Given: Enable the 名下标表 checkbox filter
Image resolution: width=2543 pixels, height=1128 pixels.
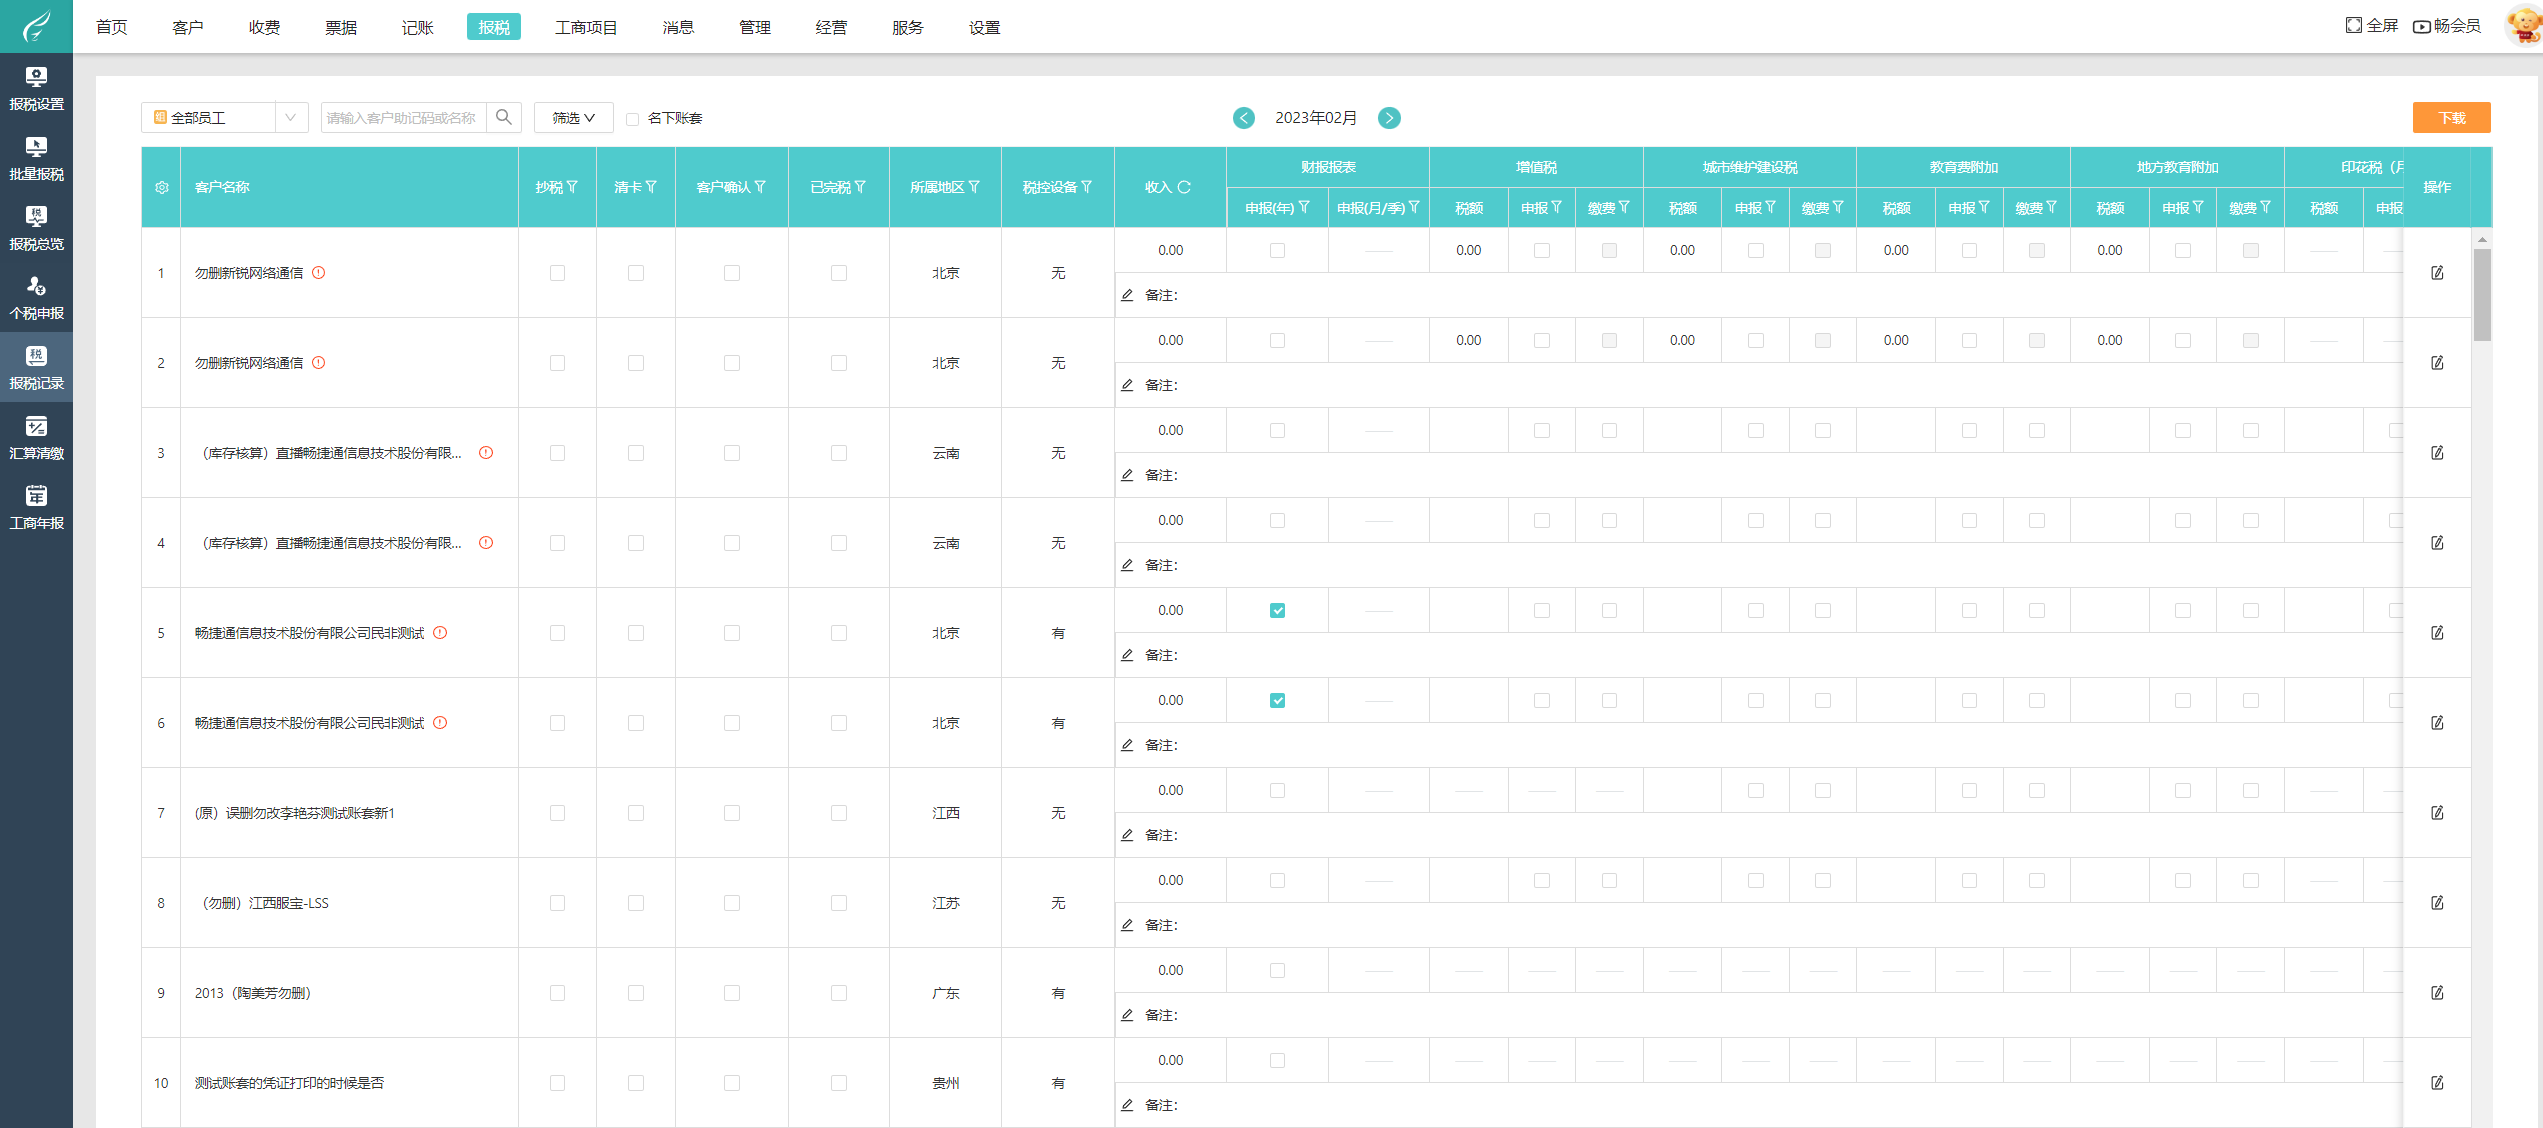Looking at the screenshot, I should (633, 117).
